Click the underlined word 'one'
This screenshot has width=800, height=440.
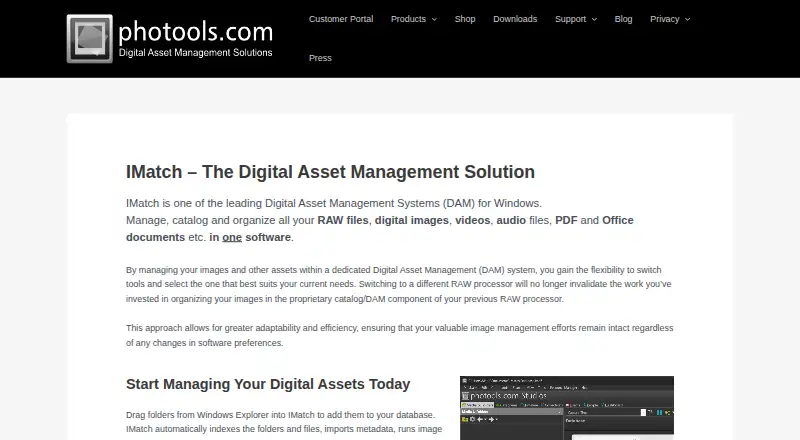point(232,237)
